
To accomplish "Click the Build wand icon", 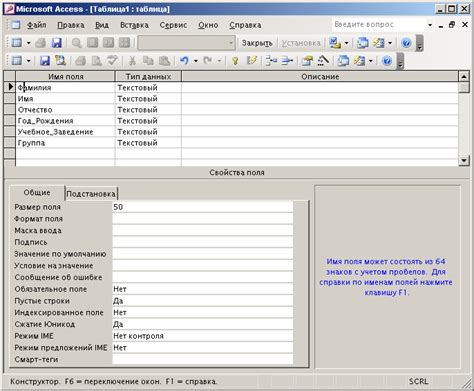I will (323, 61).
